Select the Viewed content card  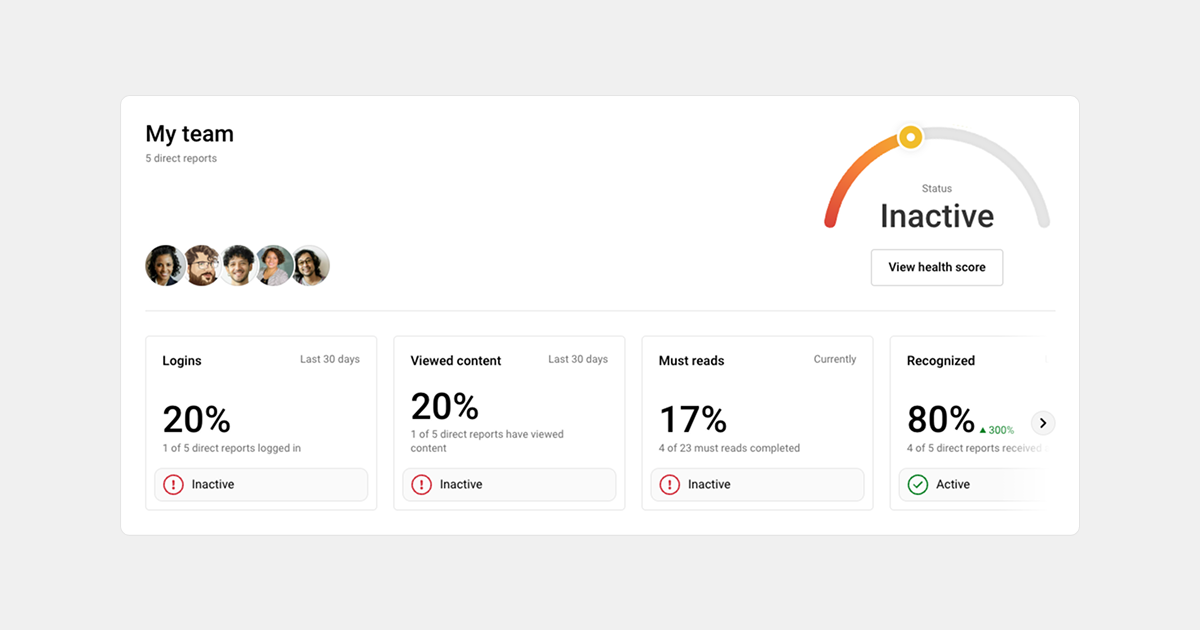[509, 420]
